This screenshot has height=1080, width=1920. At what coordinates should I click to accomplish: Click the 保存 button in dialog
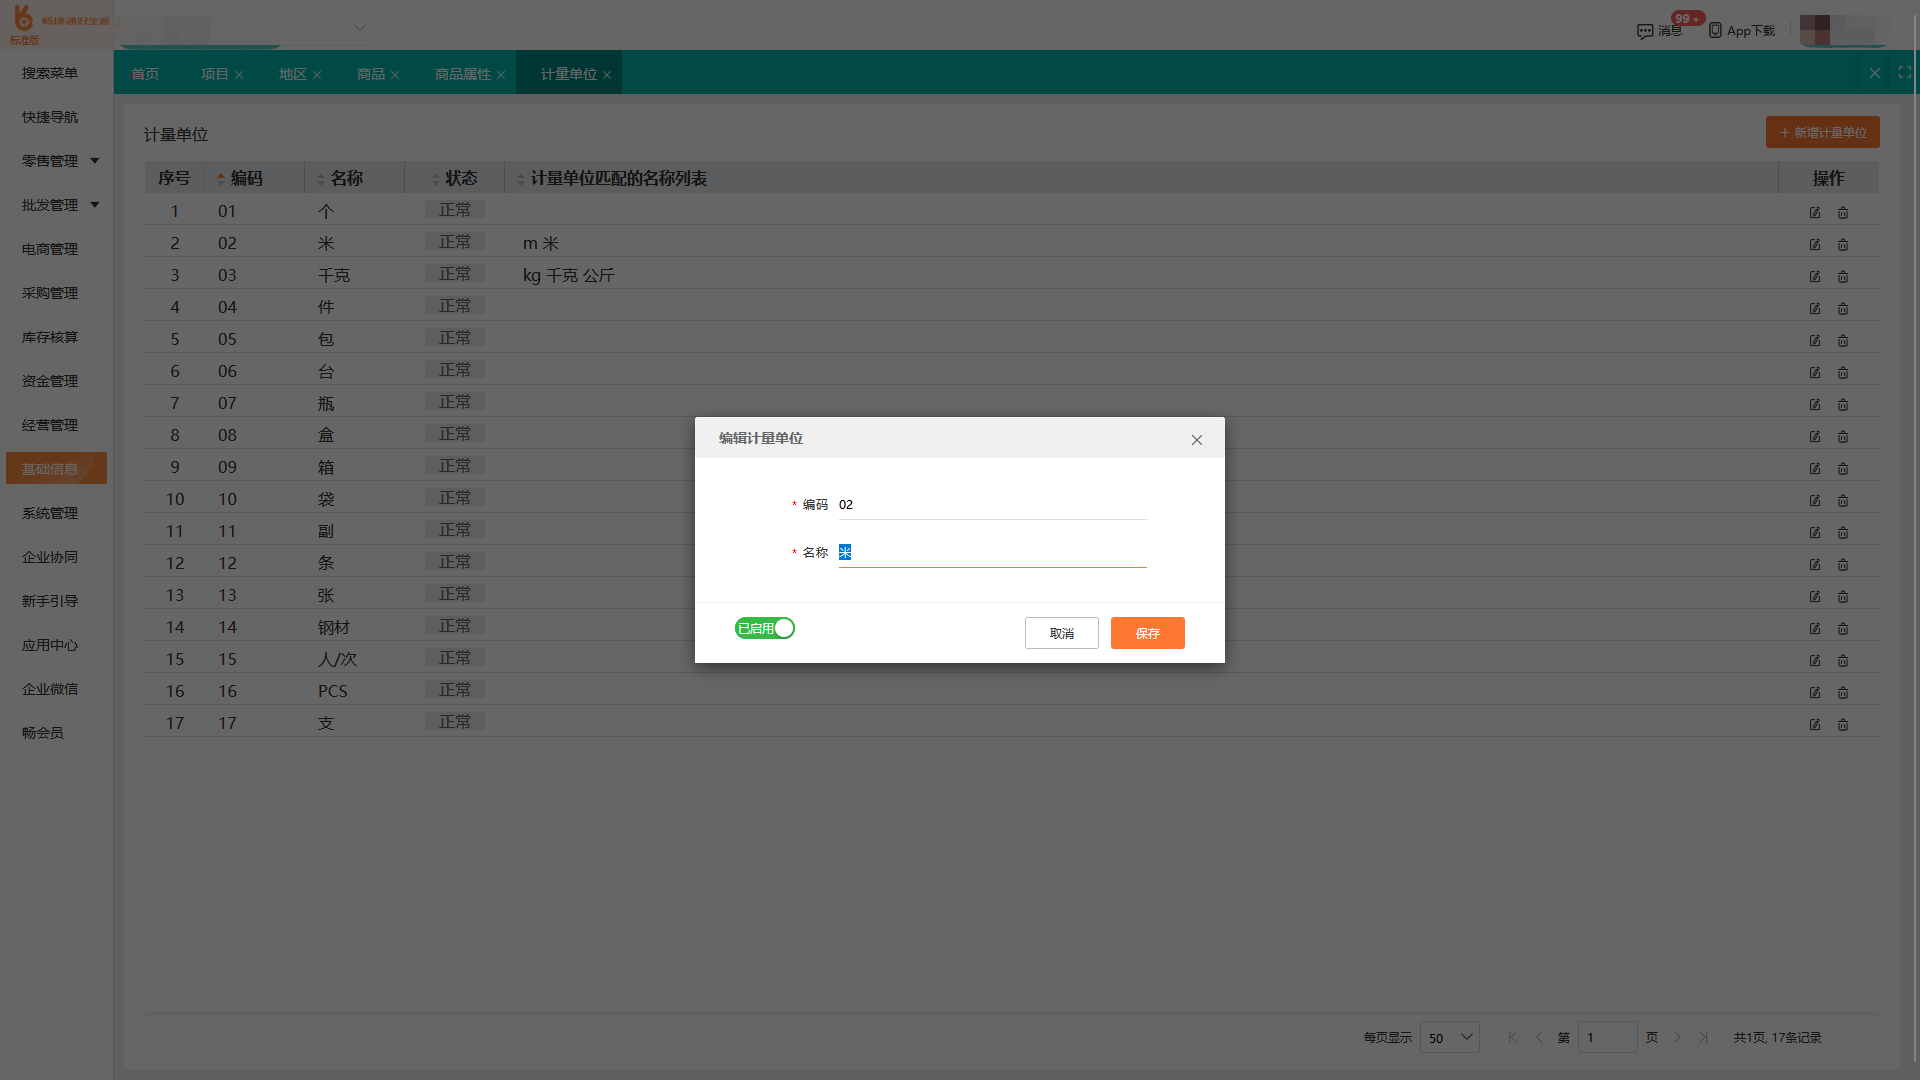click(1147, 633)
